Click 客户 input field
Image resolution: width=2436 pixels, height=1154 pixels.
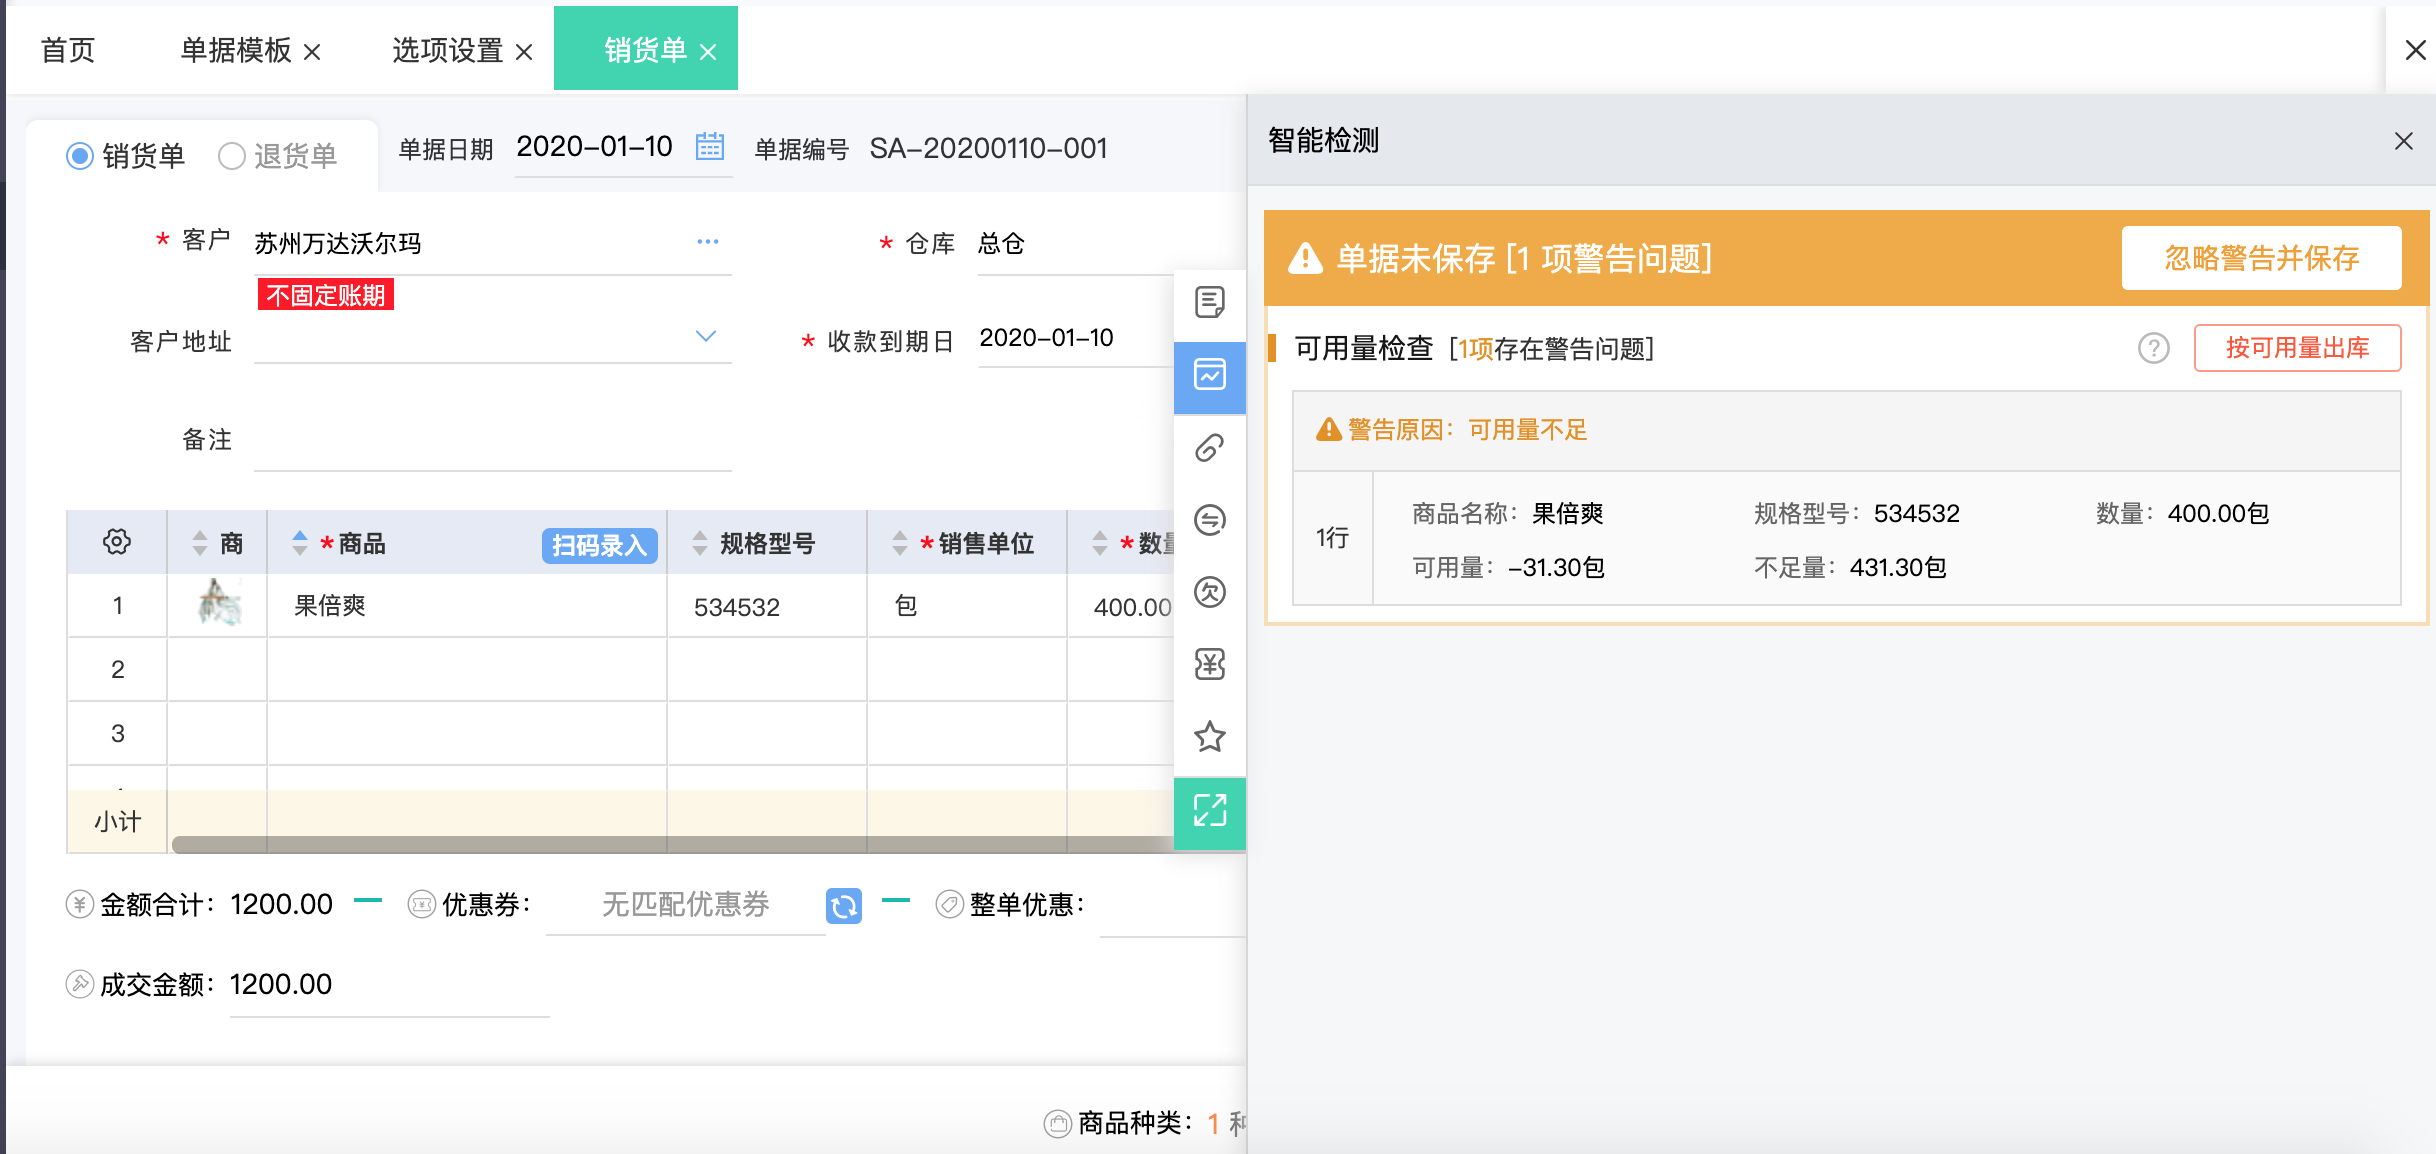tap(466, 242)
